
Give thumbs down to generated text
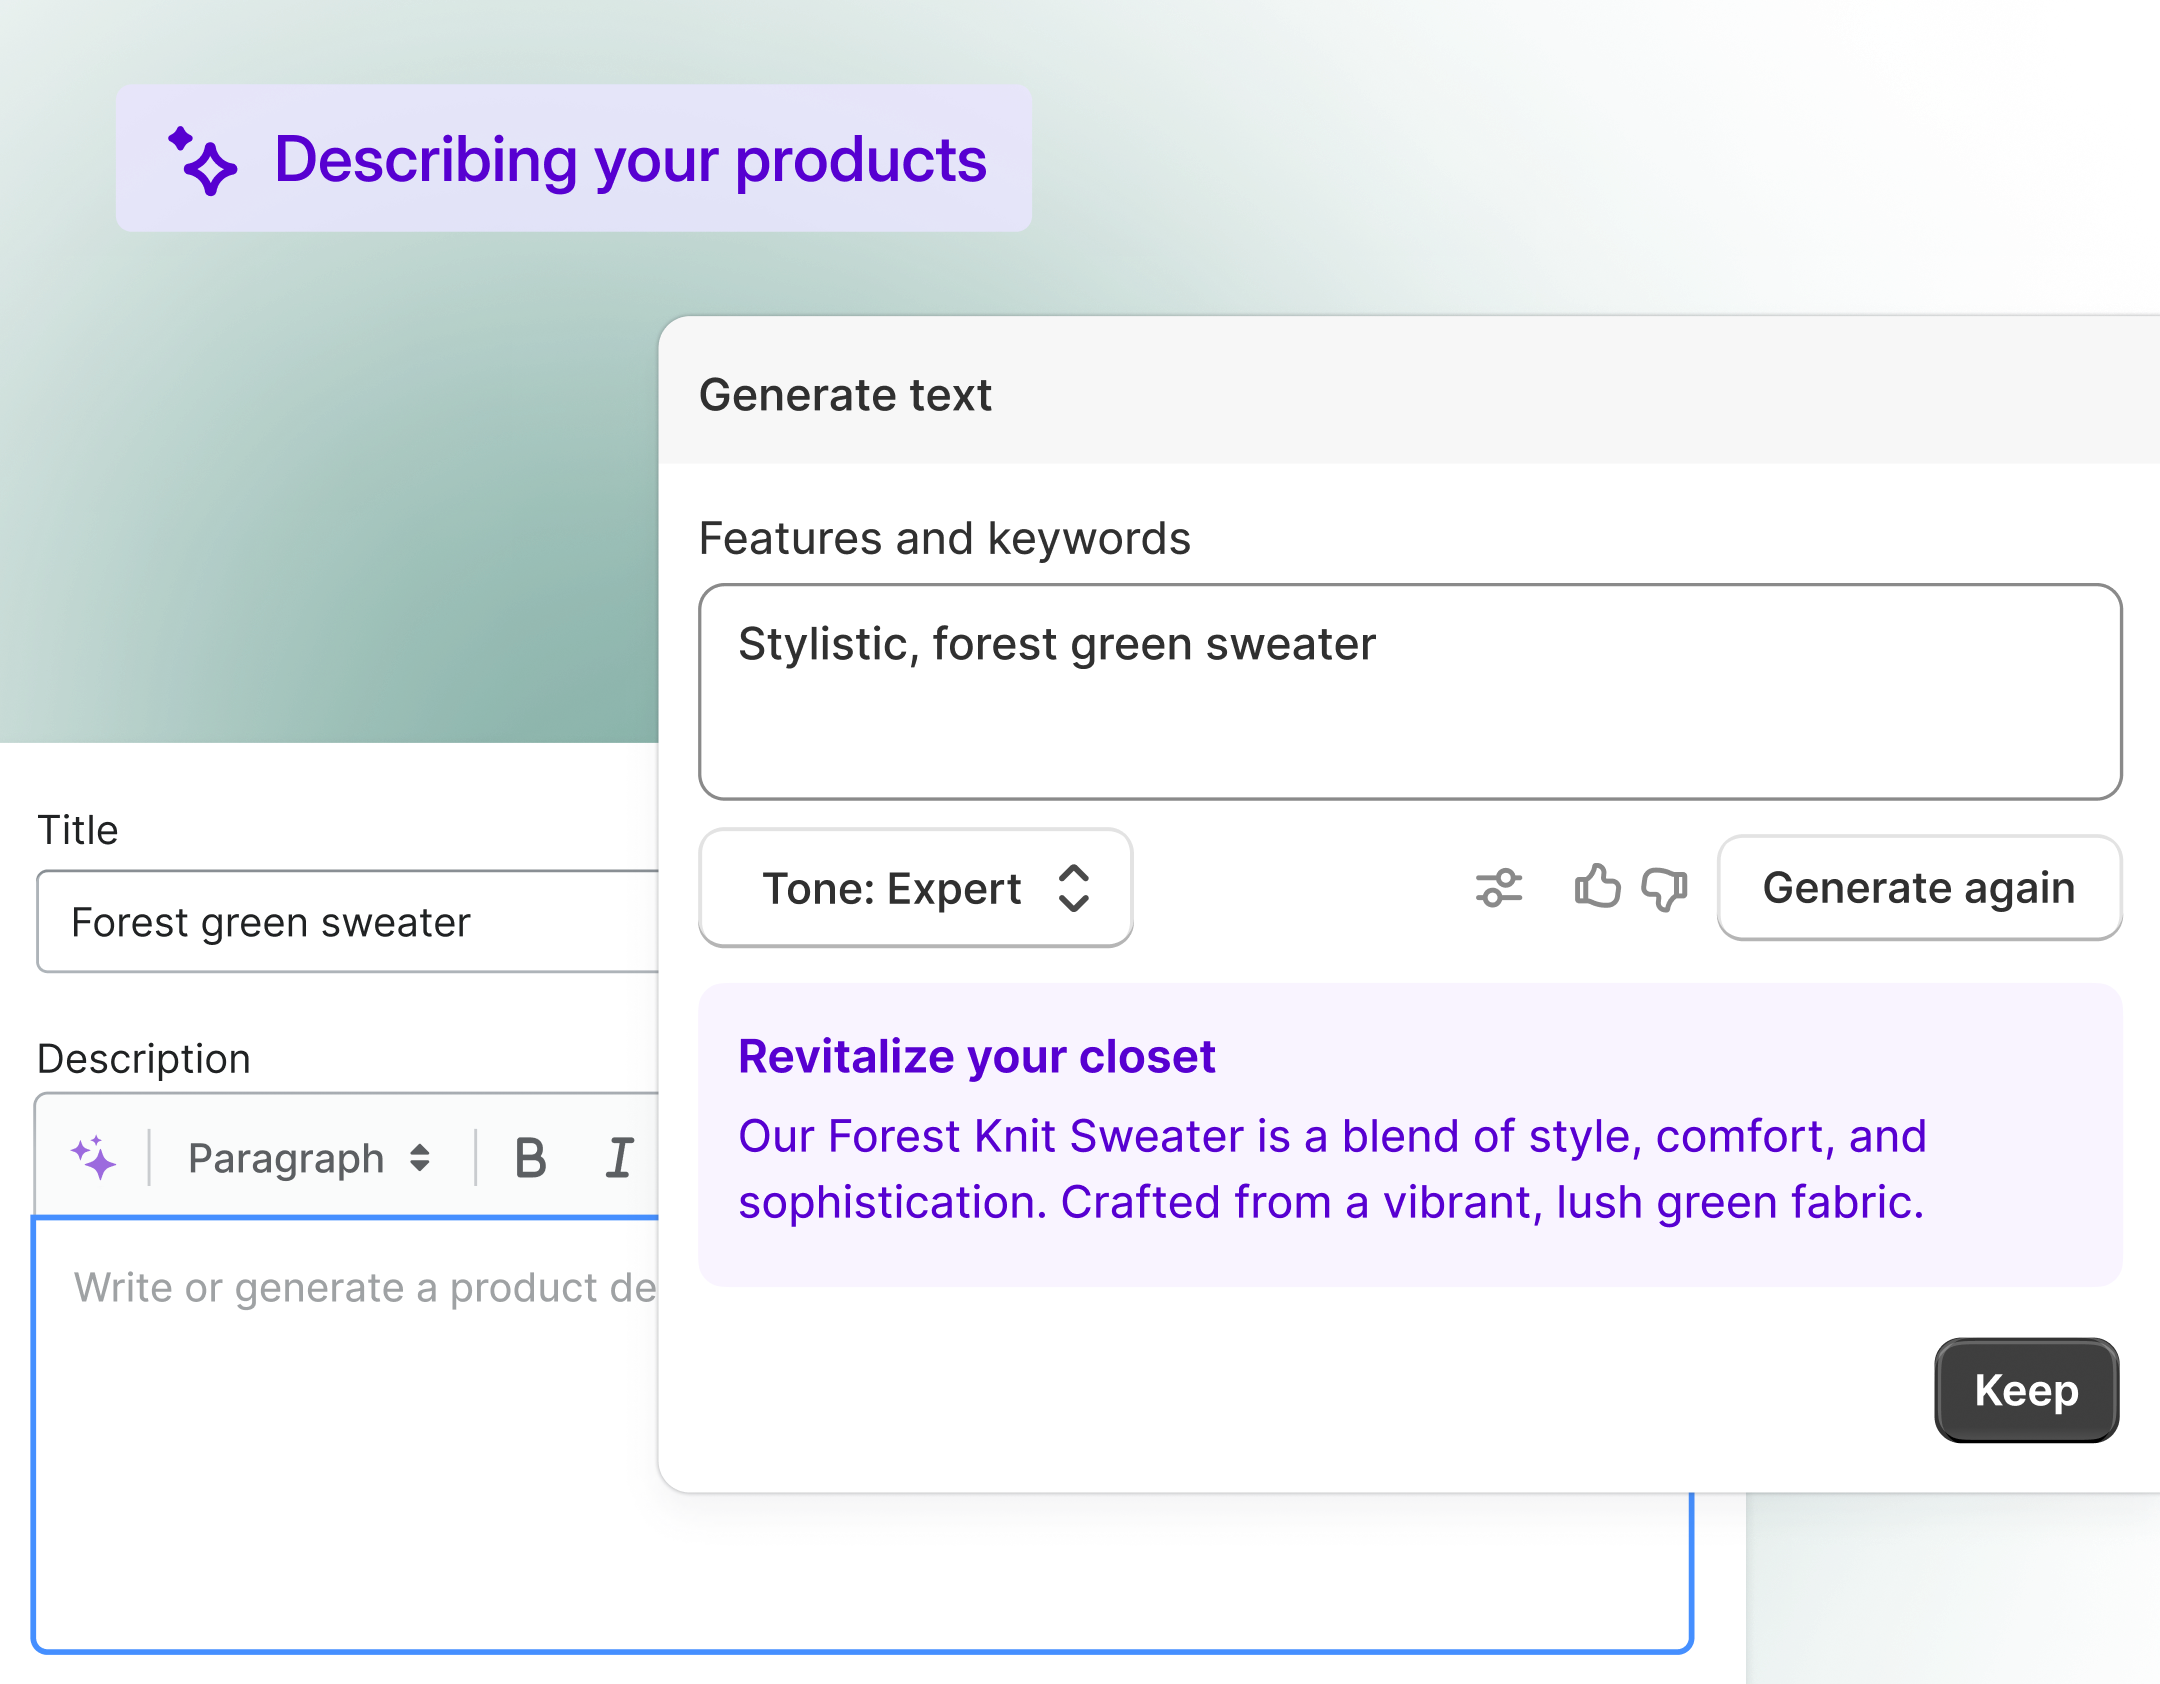pyautogui.click(x=1665, y=888)
